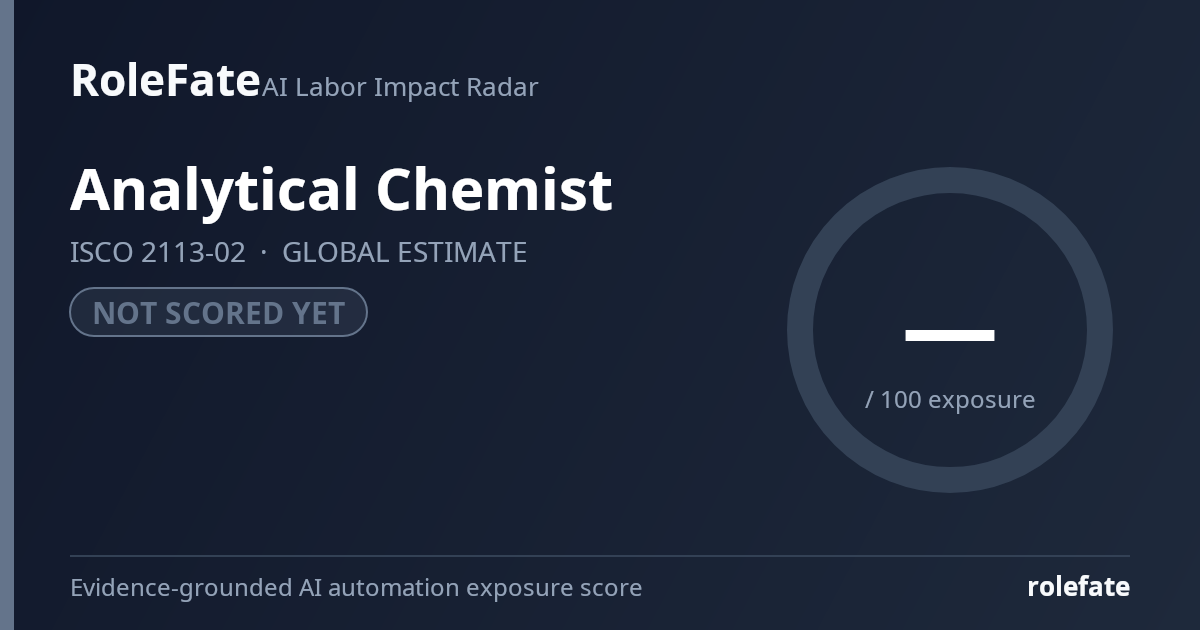Select the ISCO 2113-02 code
Image resolution: width=1200 pixels, height=630 pixels.
[157, 252]
